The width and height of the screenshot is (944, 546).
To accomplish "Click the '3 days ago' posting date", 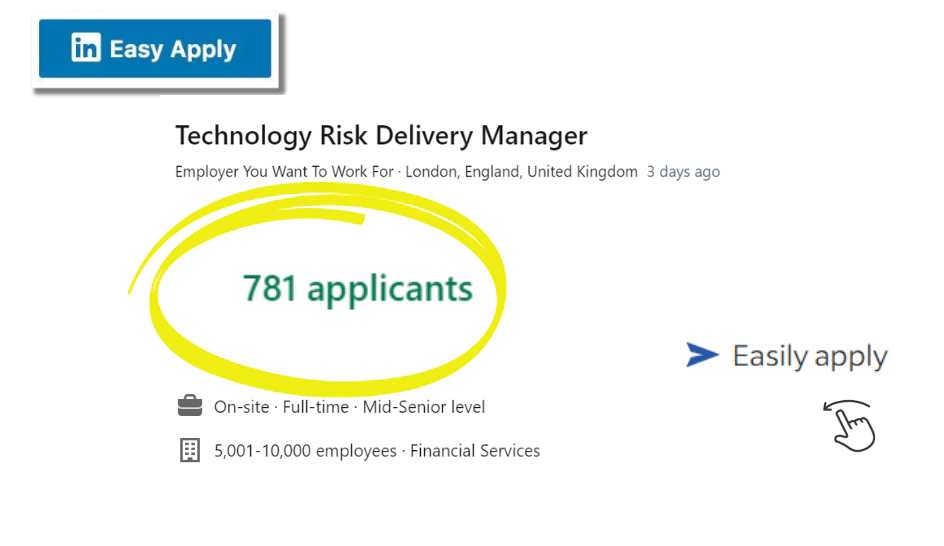I will (683, 172).
